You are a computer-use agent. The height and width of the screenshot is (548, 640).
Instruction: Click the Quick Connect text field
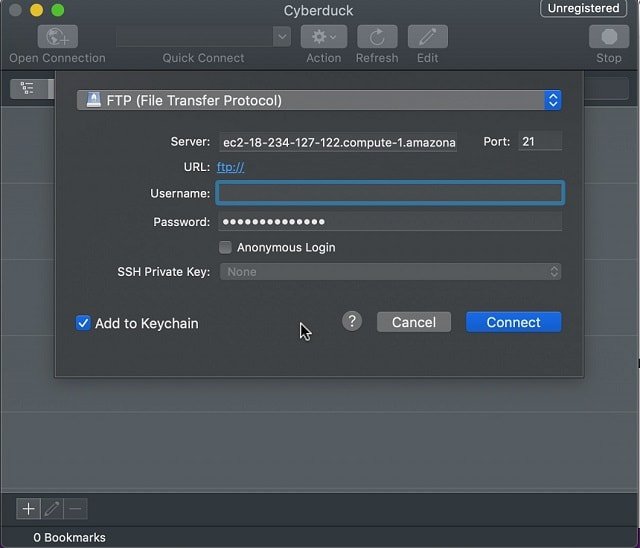(x=195, y=37)
